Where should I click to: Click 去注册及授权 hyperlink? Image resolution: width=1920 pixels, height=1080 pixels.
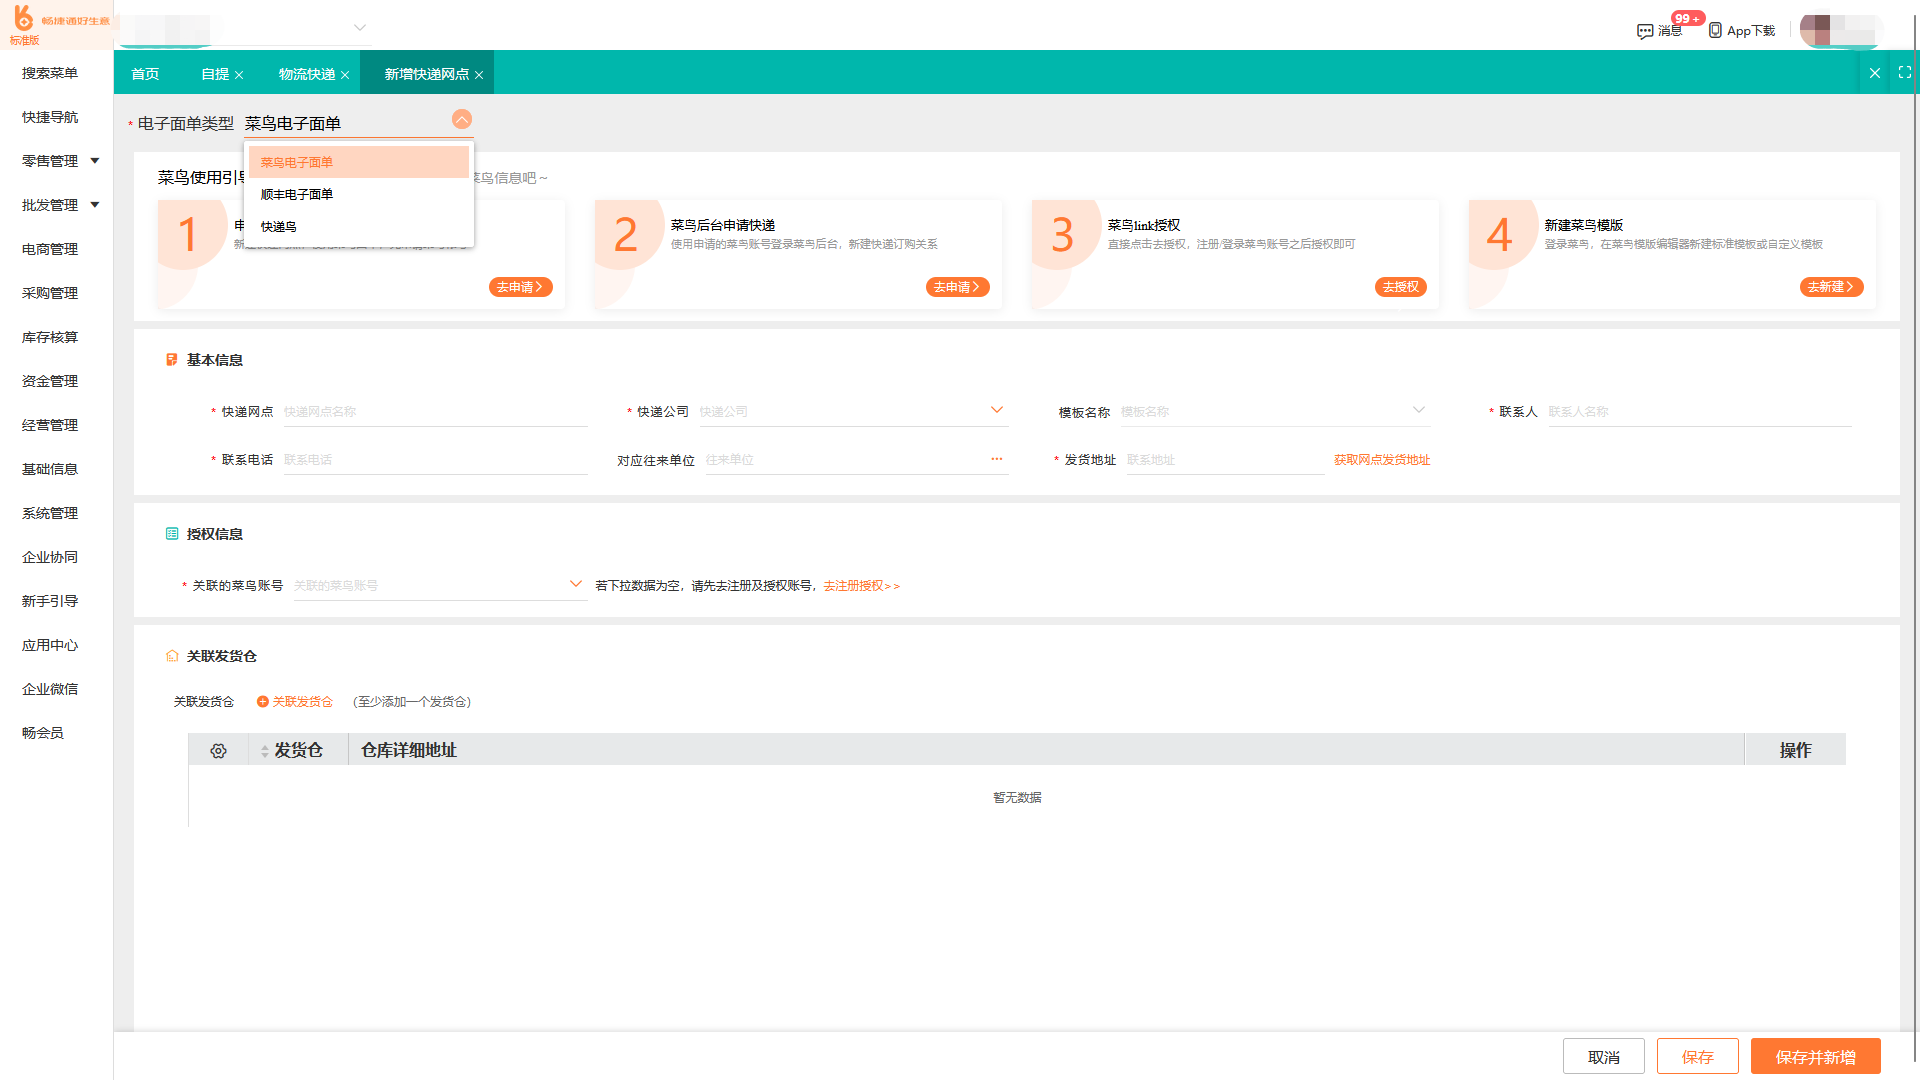point(860,585)
